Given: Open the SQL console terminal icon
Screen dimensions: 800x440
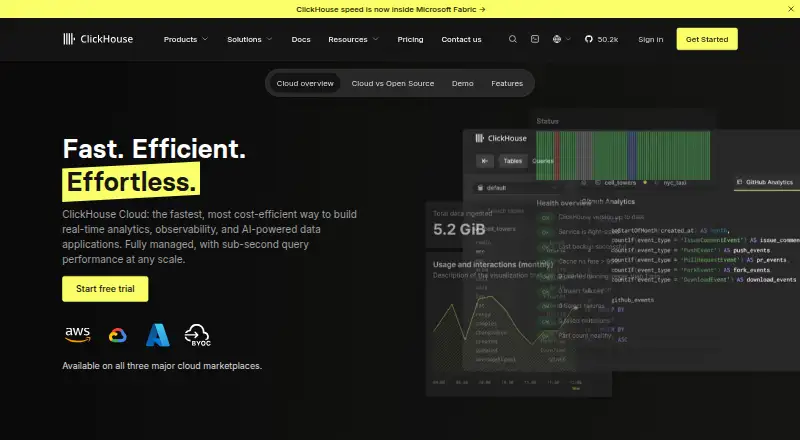Looking at the screenshot, I should [x=535, y=39].
